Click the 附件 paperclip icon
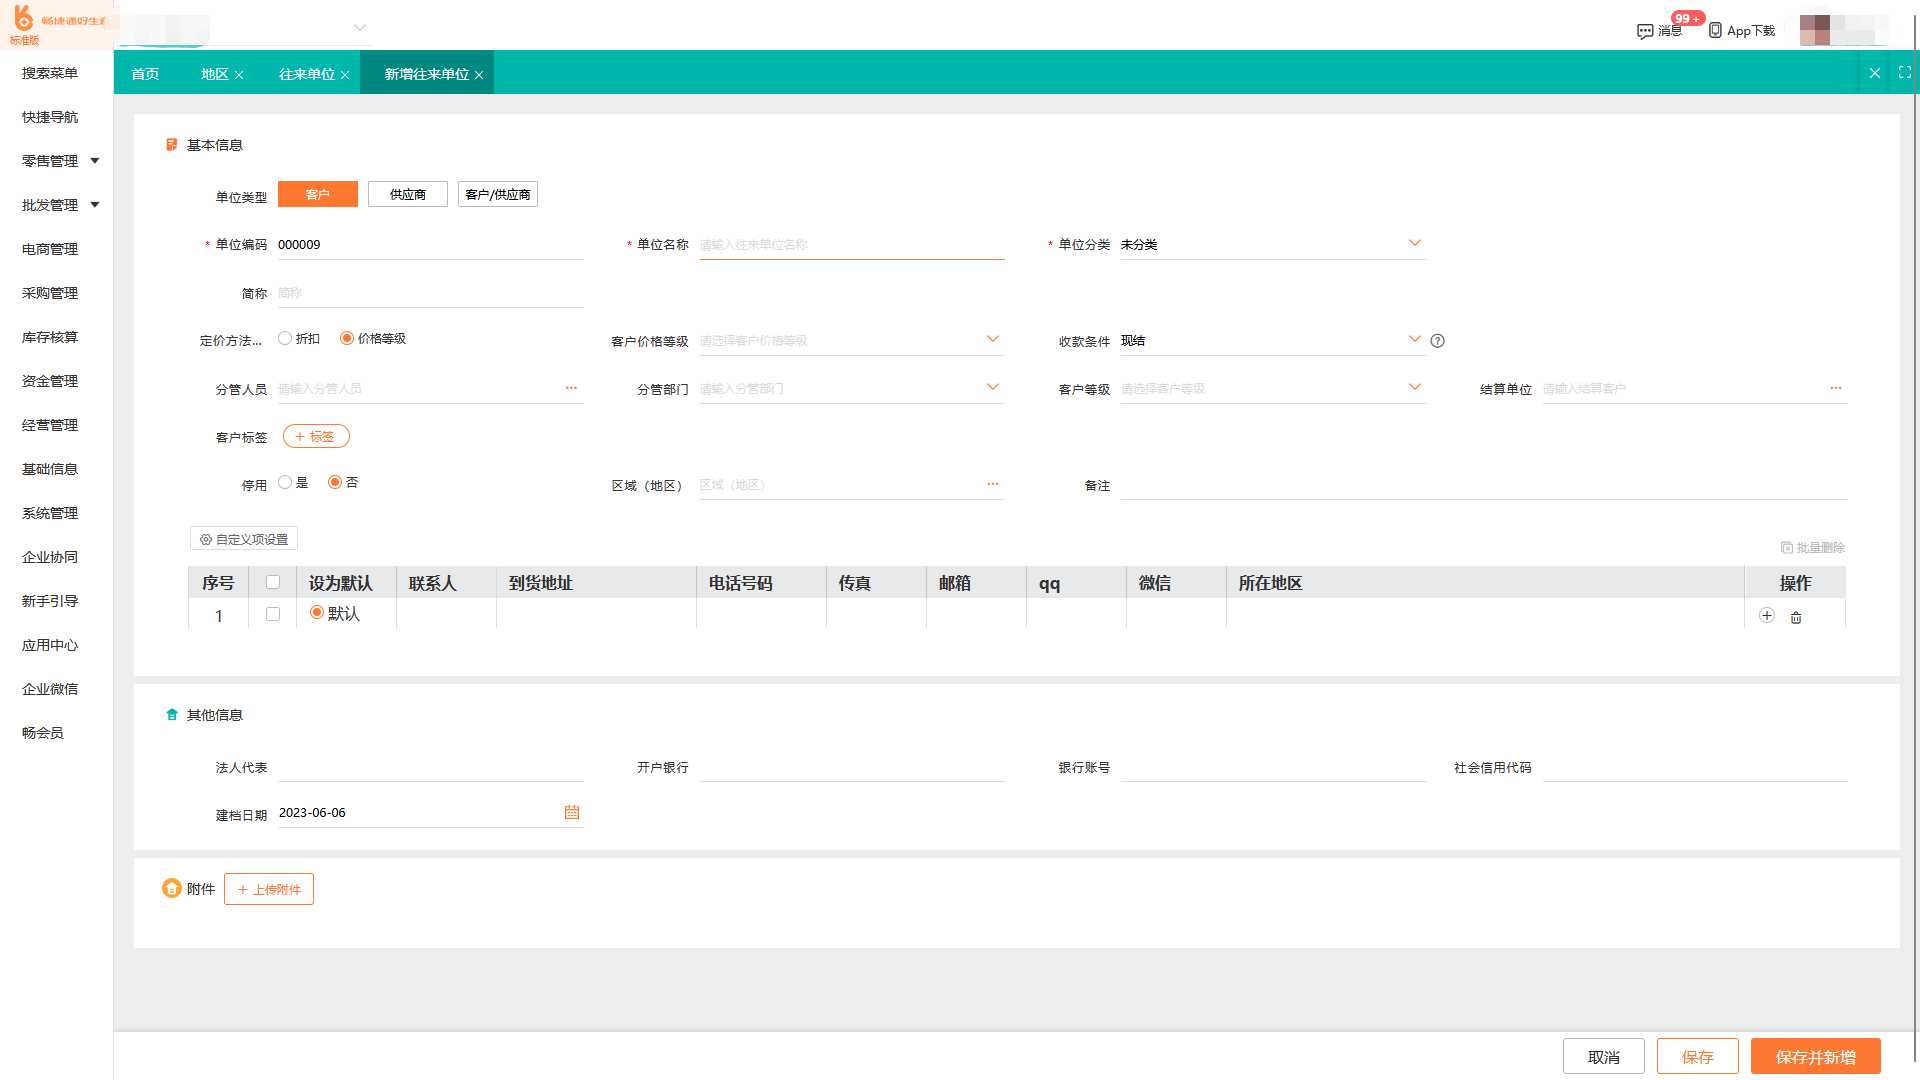Screen dimensions: 1920x1080 click(x=173, y=889)
